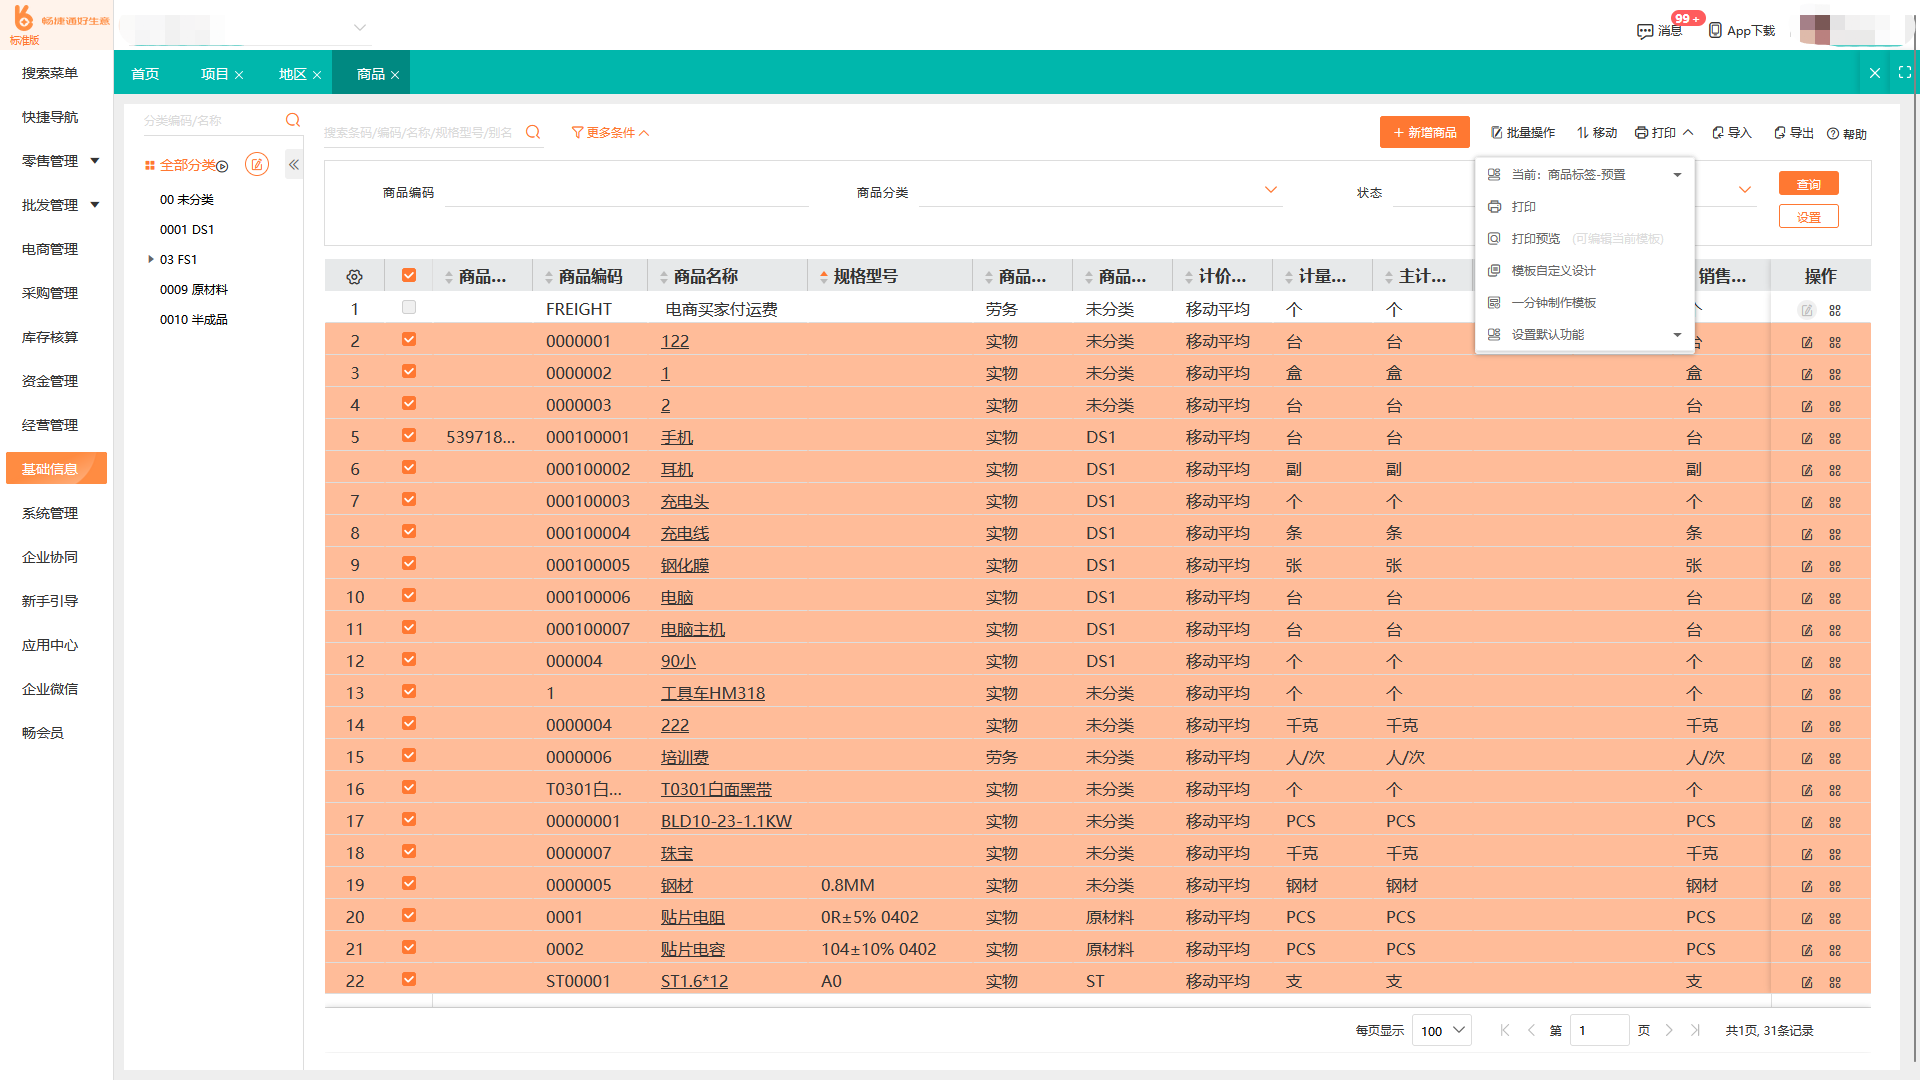
Task: Click 商品 tab in top navigation
Action: coord(373,74)
